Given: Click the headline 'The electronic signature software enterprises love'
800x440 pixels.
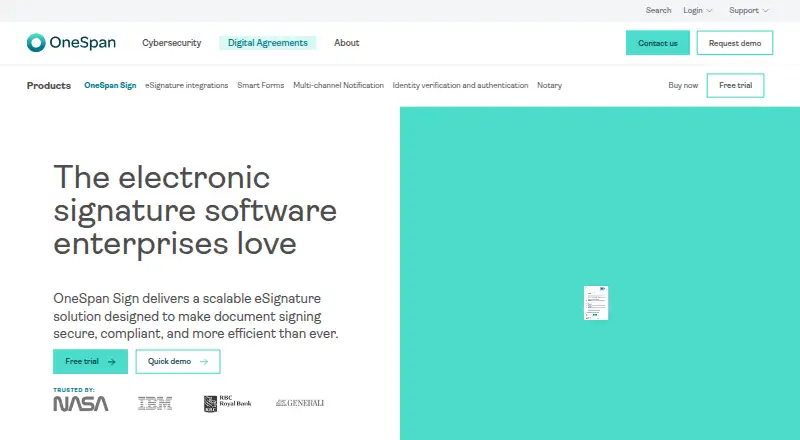Looking at the screenshot, I should coord(195,210).
